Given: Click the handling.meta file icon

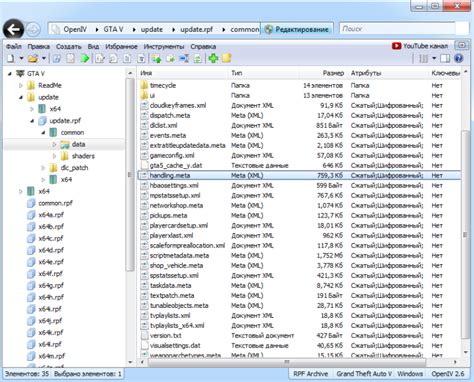Looking at the screenshot, I should click(144, 175).
